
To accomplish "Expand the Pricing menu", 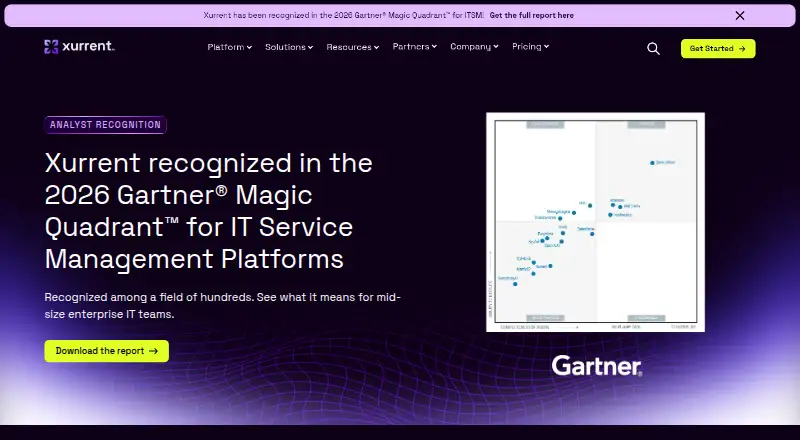I will tap(531, 46).
